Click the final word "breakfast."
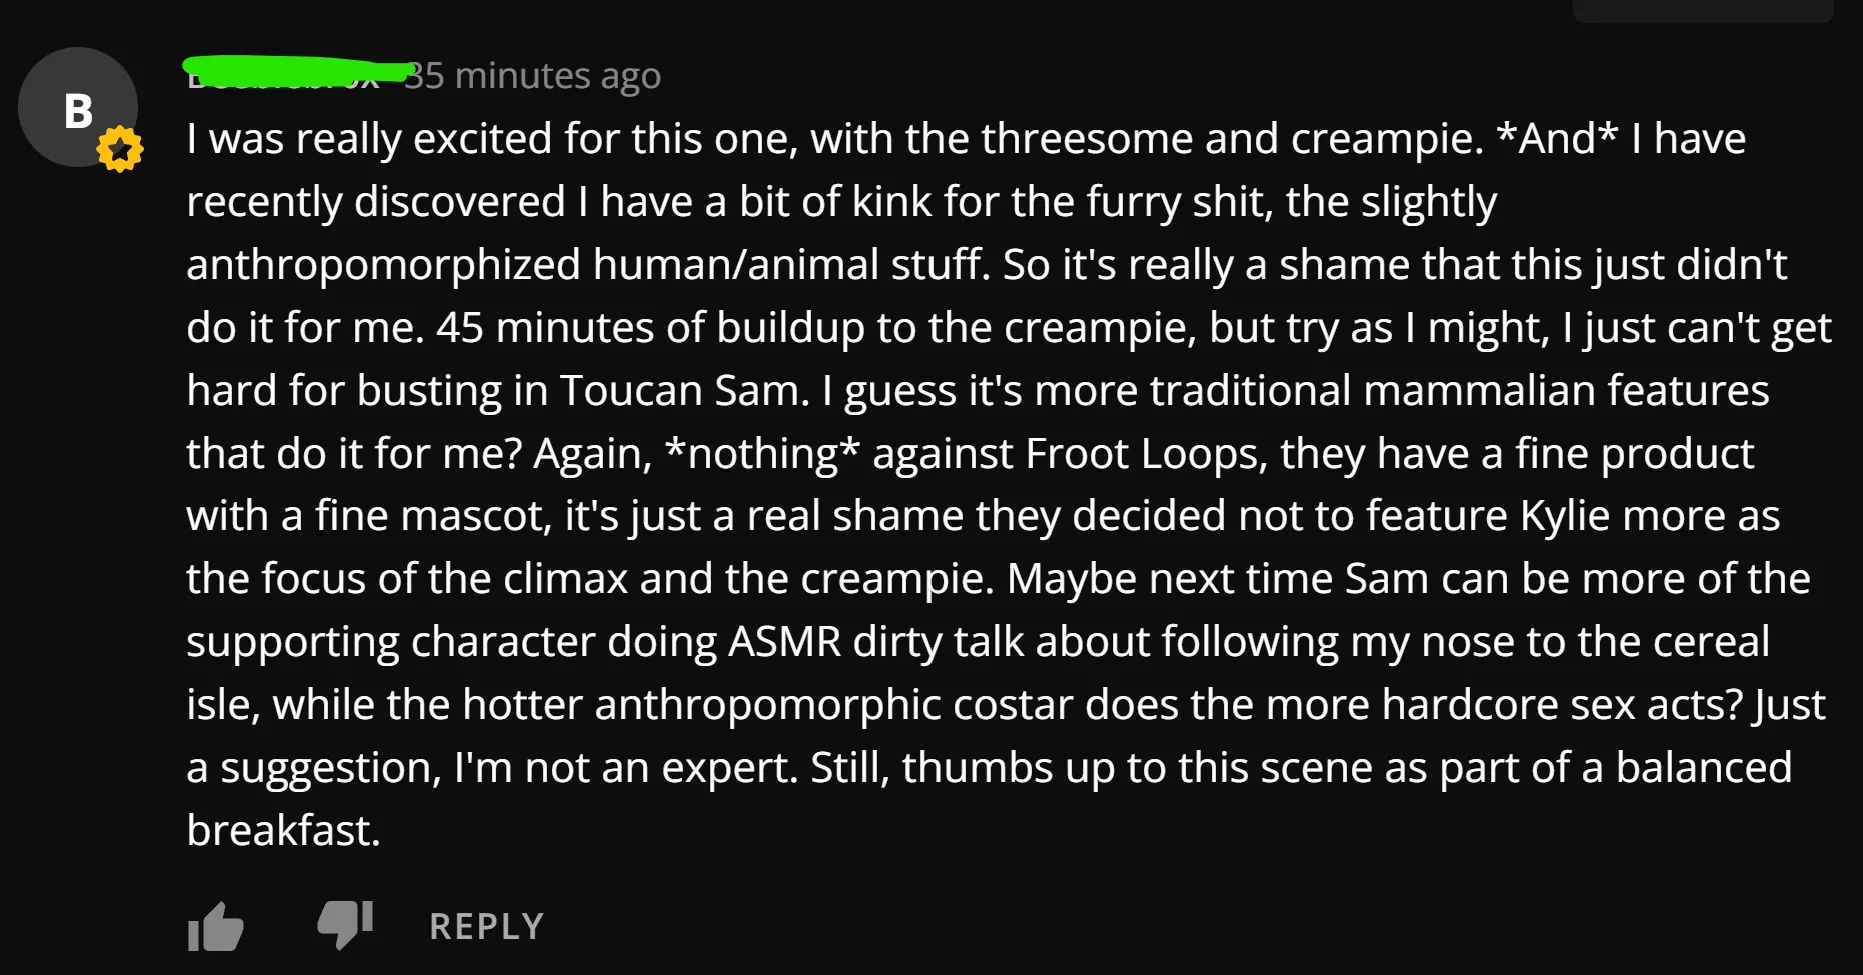Screen dimensions: 1863x975 (283, 831)
